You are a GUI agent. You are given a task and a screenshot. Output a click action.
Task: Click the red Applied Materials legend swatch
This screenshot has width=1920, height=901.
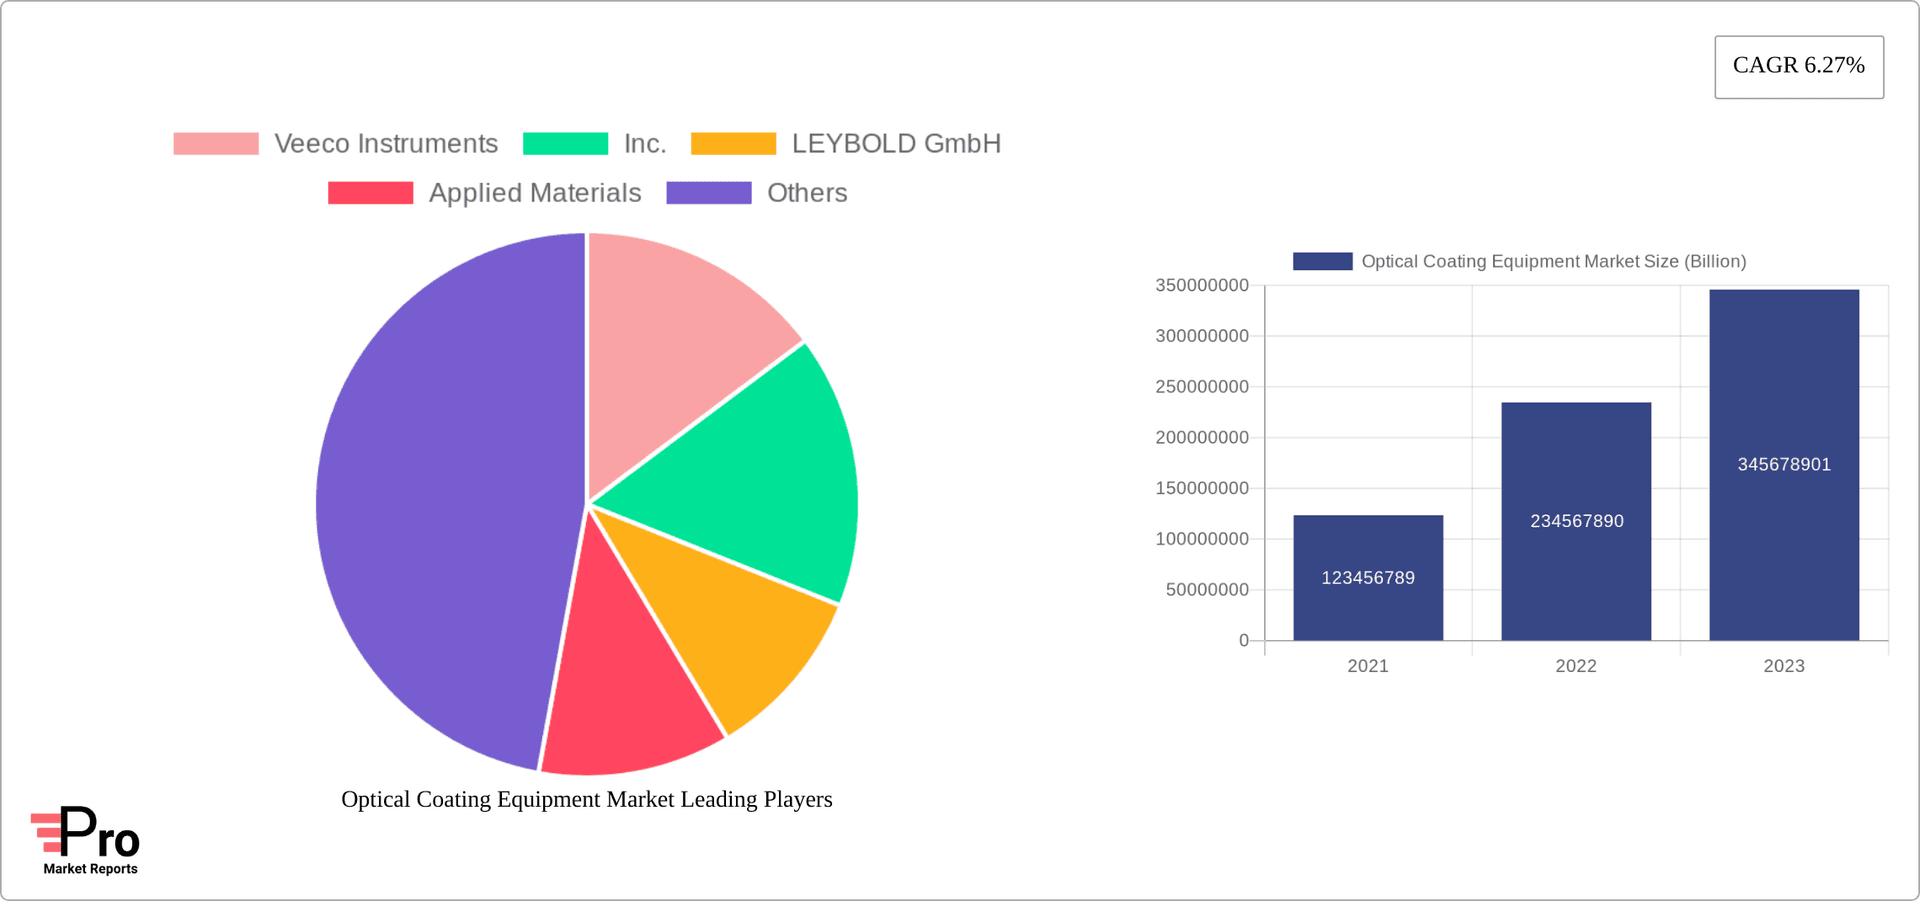point(370,192)
